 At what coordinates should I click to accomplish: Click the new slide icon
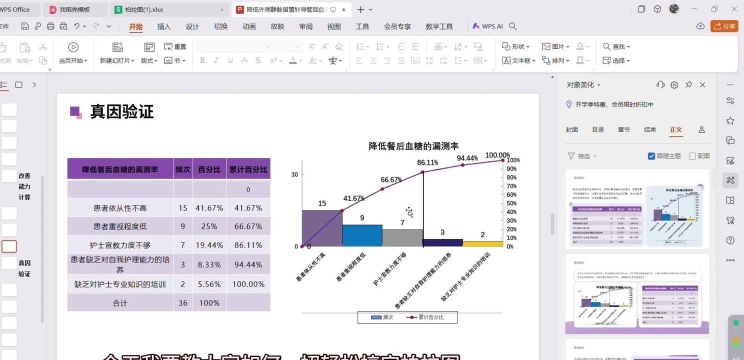click(x=117, y=47)
